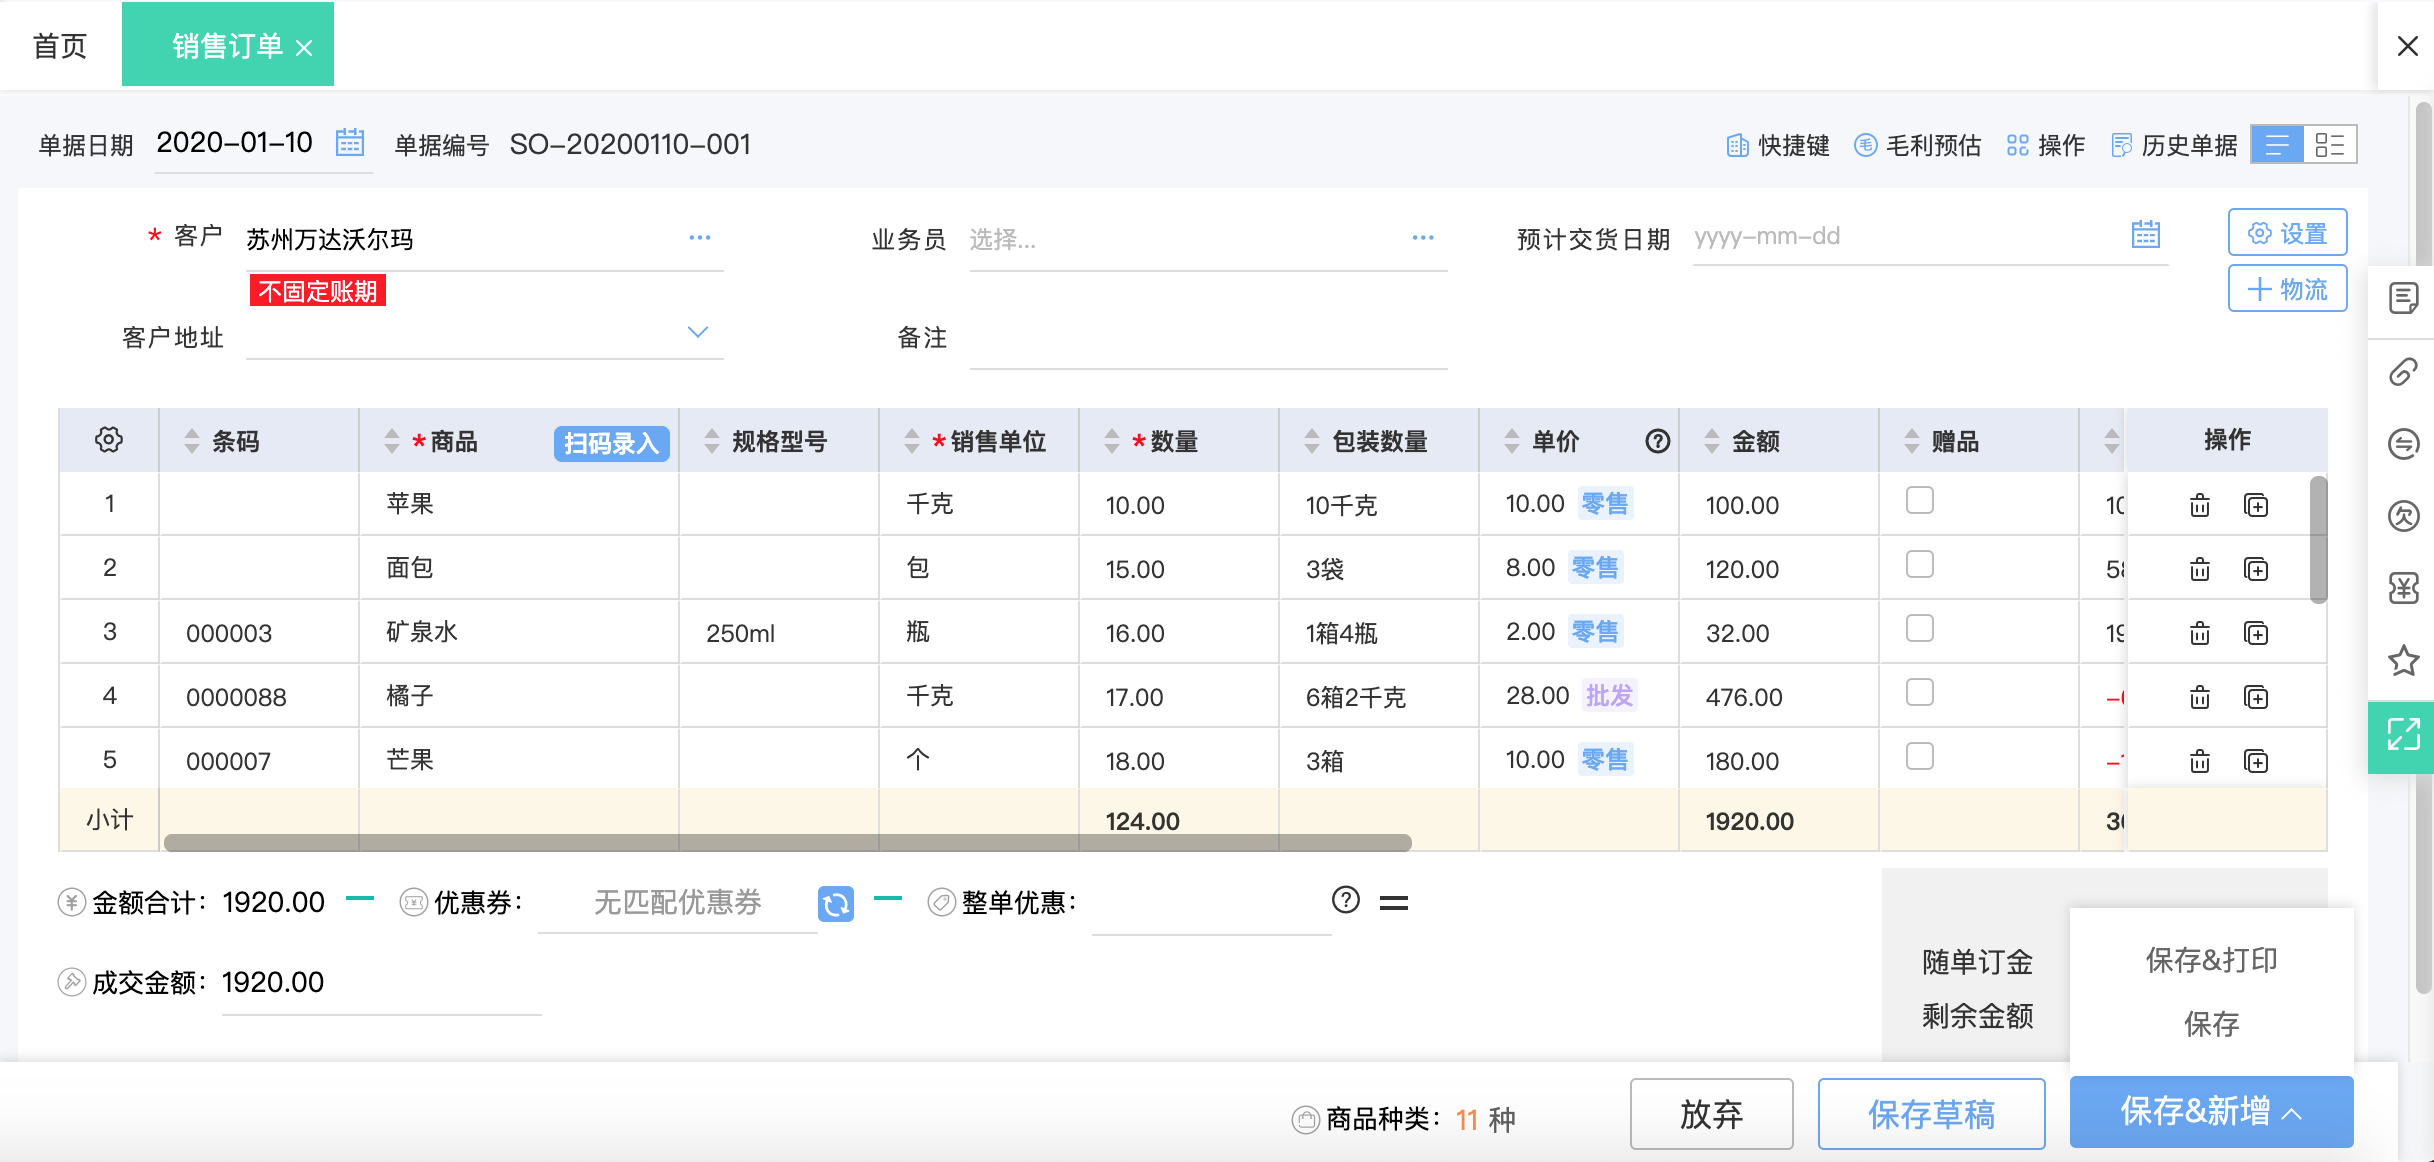Toggle the 赠品 checkbox for row 5 芒果
The width and height of the screenshot is (2434, 1162).
pyautogui.click(x=1920, y=759)
